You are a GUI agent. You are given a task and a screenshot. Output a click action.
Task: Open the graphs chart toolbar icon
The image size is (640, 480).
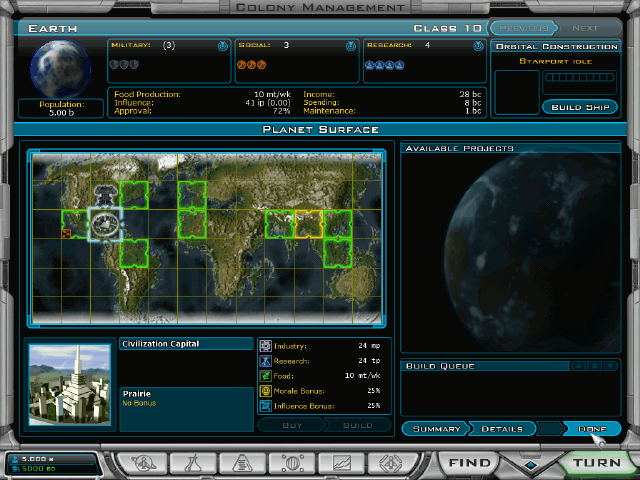pyautogui.click(x=343, y=463)
